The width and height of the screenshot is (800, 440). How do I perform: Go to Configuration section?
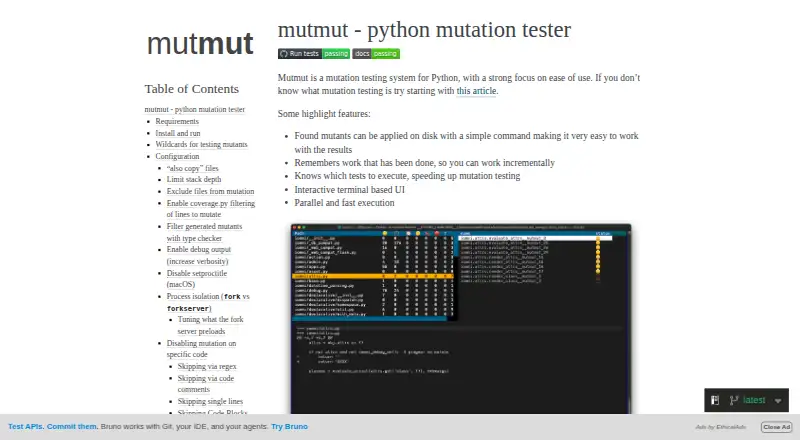177,156
